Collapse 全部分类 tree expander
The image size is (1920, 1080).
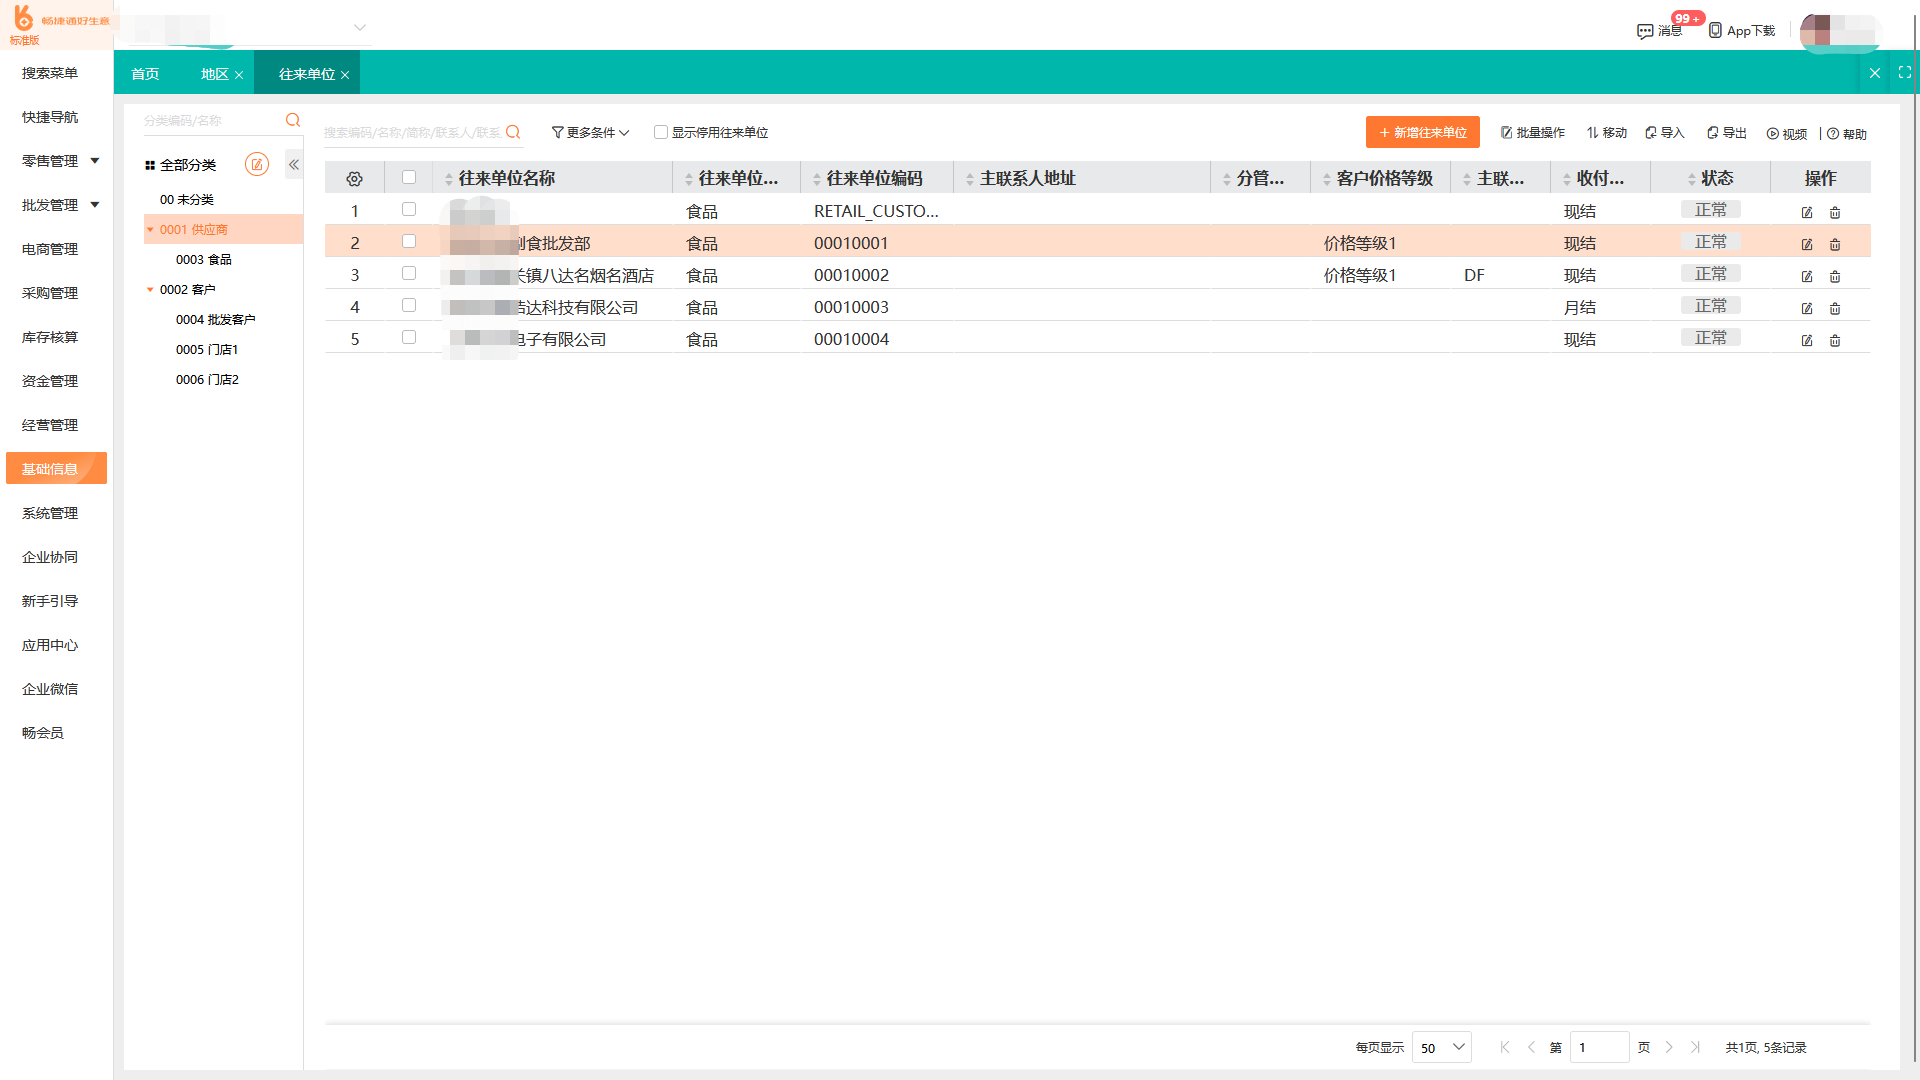pos(149,165)
